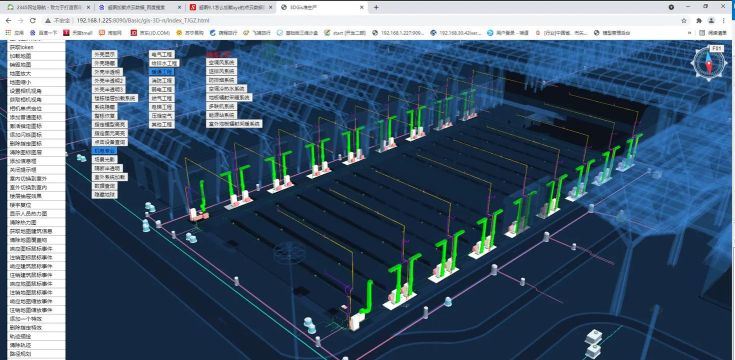Expand the hidden bookmarks chevron

tap(690, 33)
